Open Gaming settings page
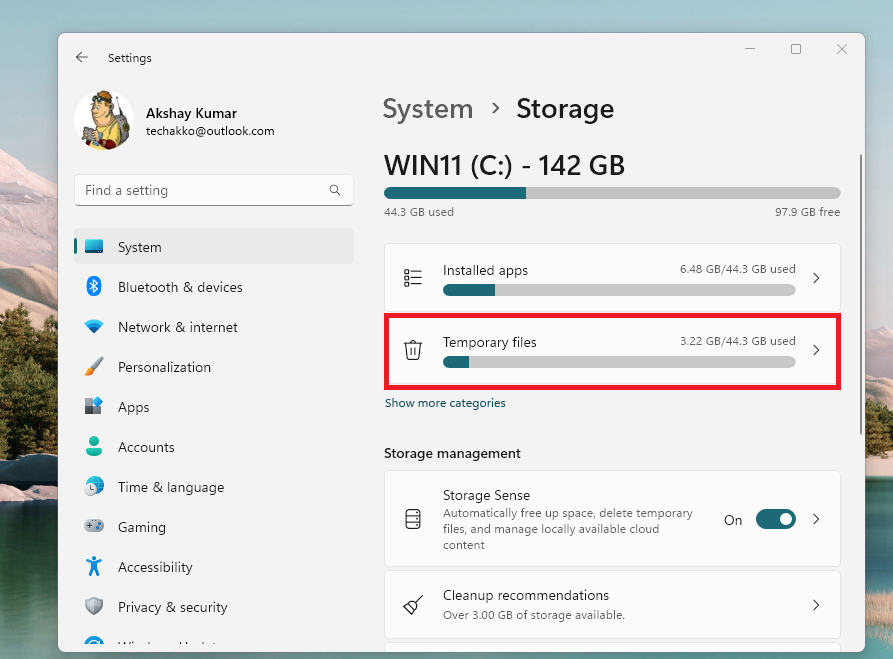893x659 pixels. click(141, 527)
